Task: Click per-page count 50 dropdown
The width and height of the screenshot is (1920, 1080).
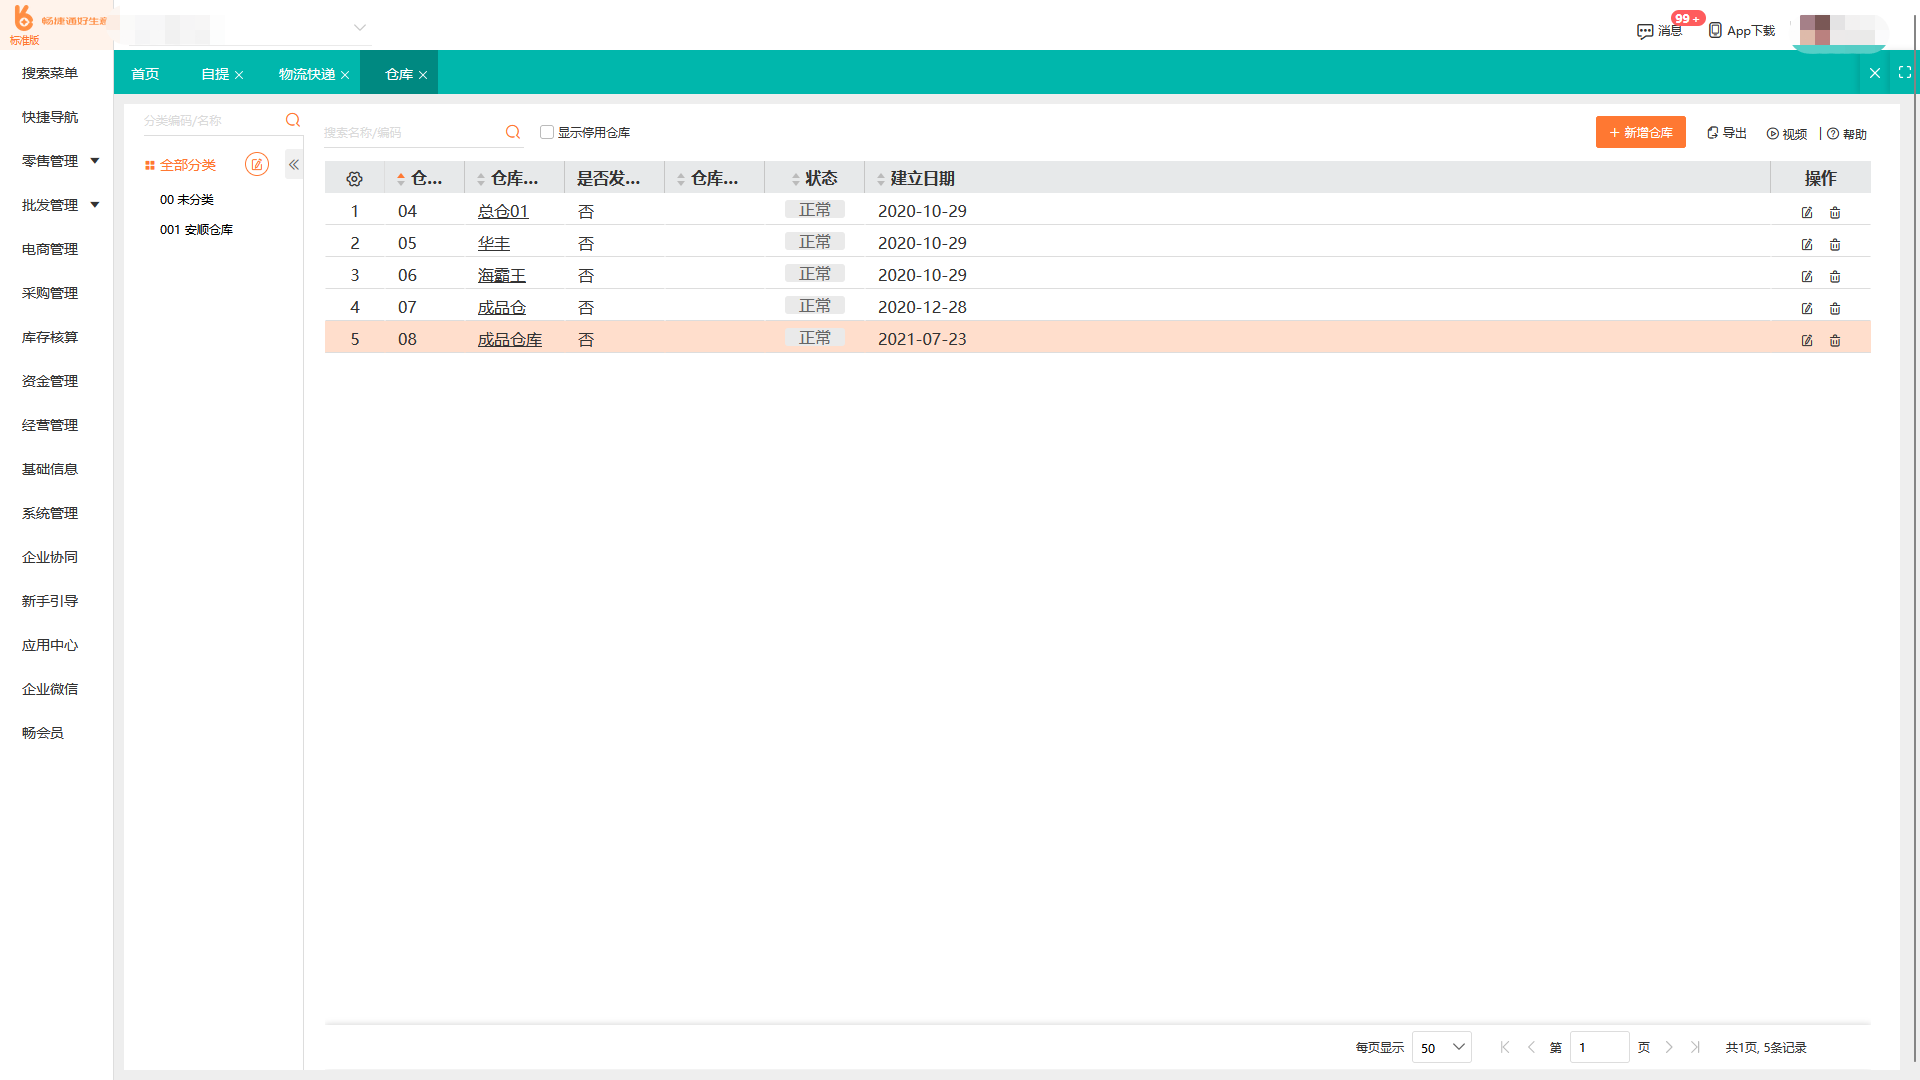Action: point(1441,1047)
